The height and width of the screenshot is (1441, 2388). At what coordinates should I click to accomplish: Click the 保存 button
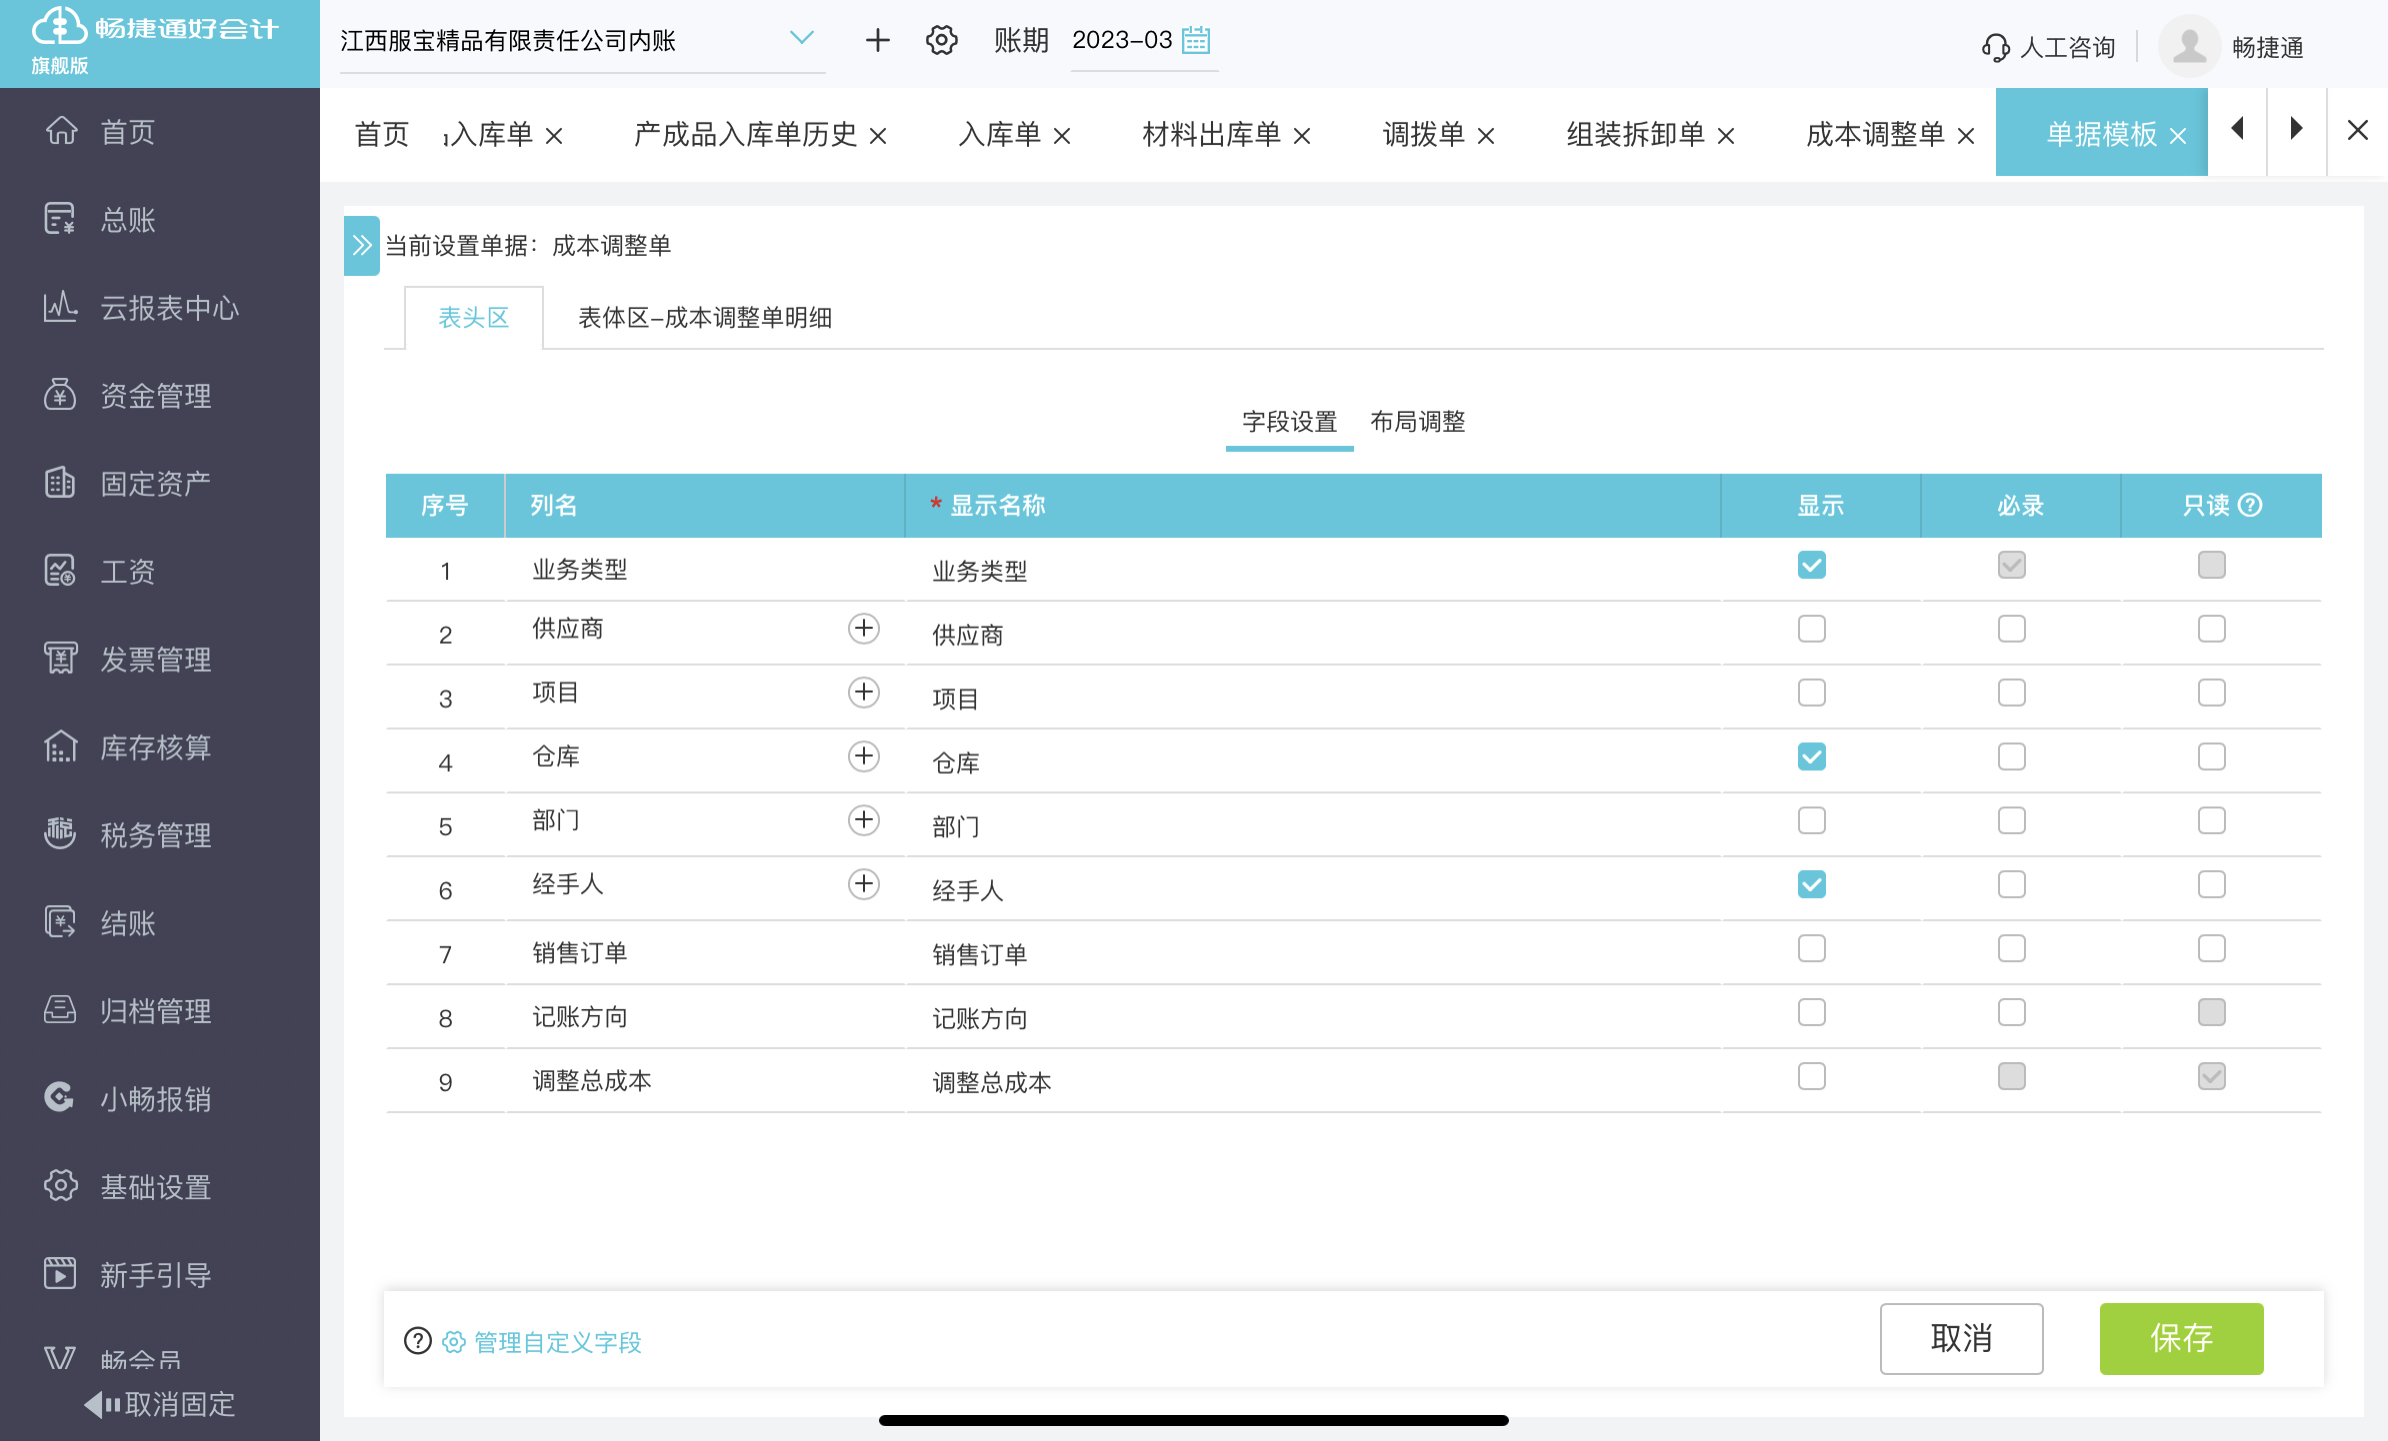(2183, 1337)
